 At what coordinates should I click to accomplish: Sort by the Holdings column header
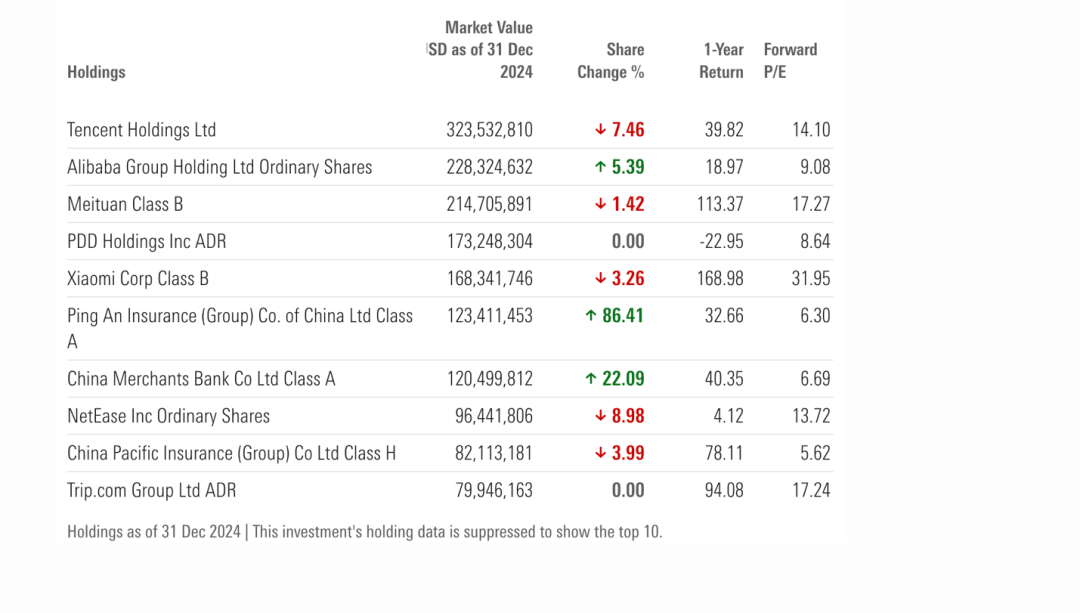coord(96,72)
